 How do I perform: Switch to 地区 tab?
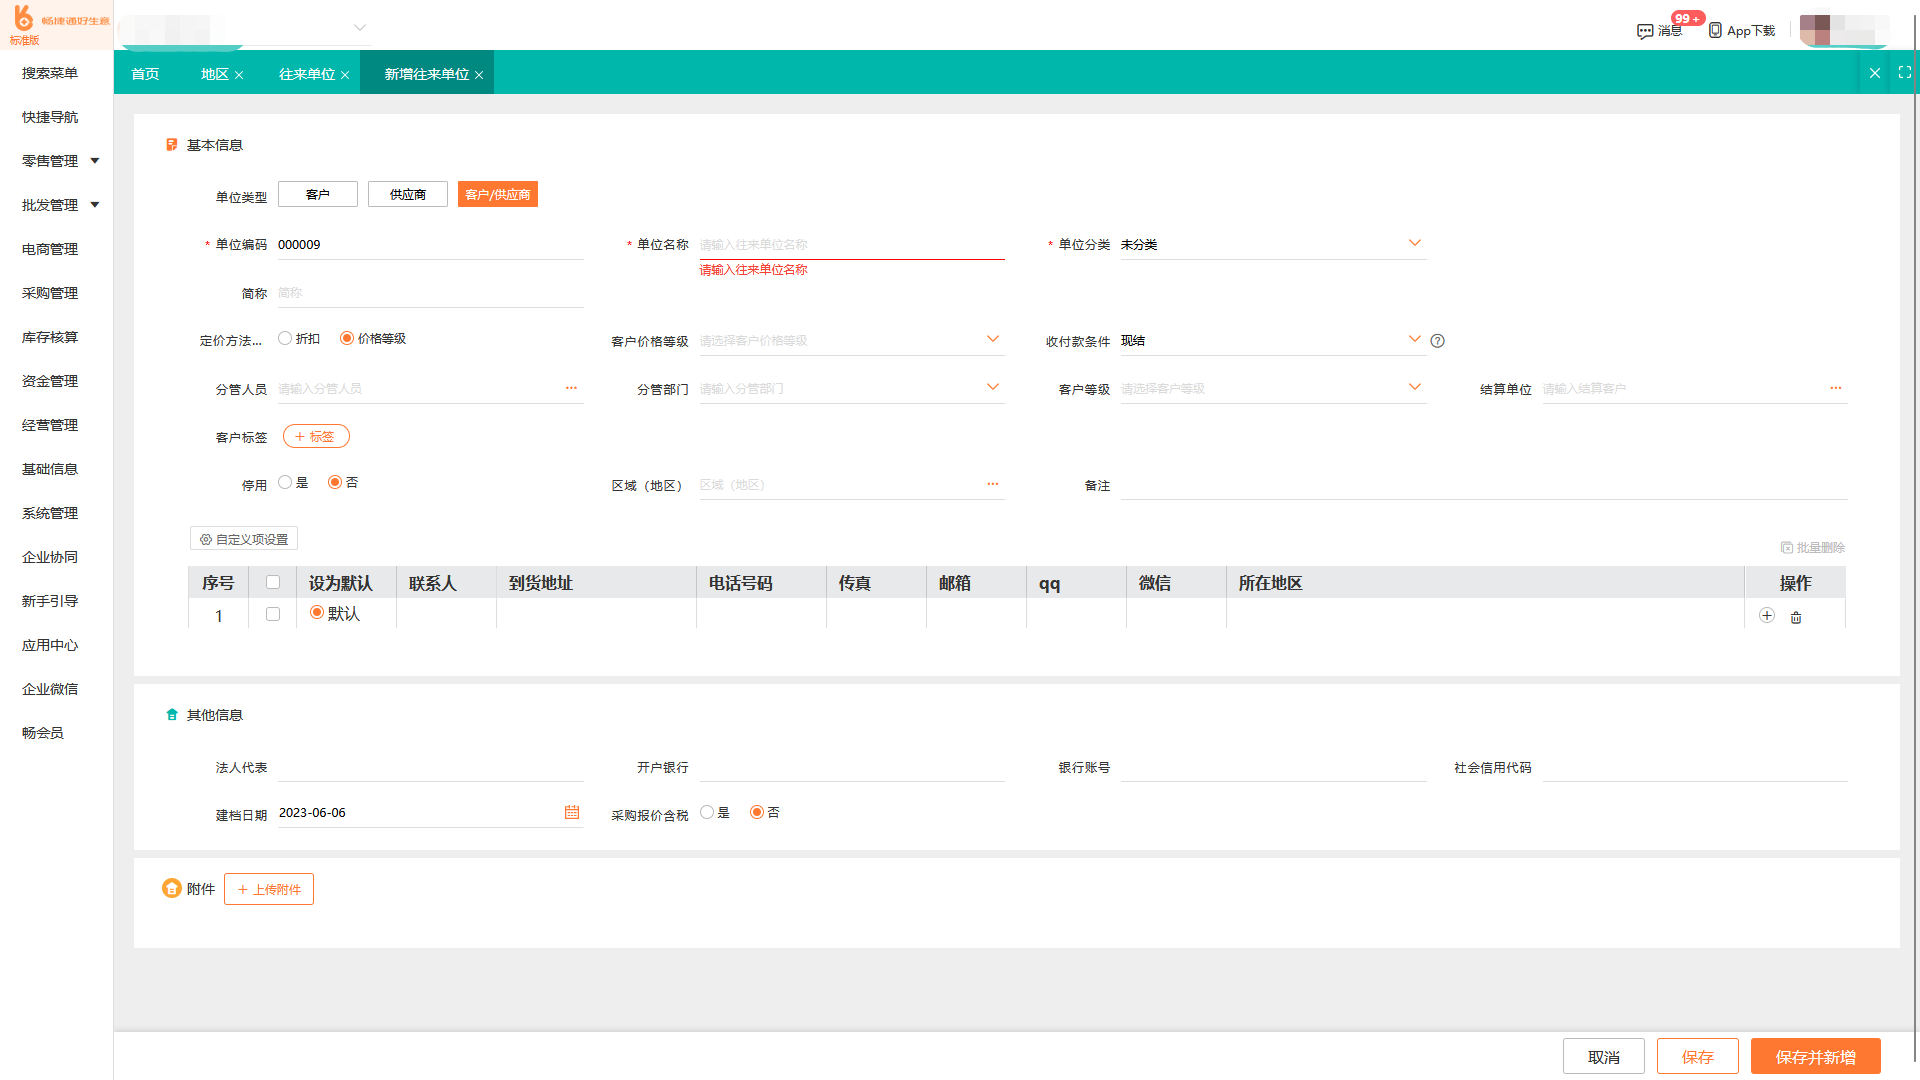[214, 73]
